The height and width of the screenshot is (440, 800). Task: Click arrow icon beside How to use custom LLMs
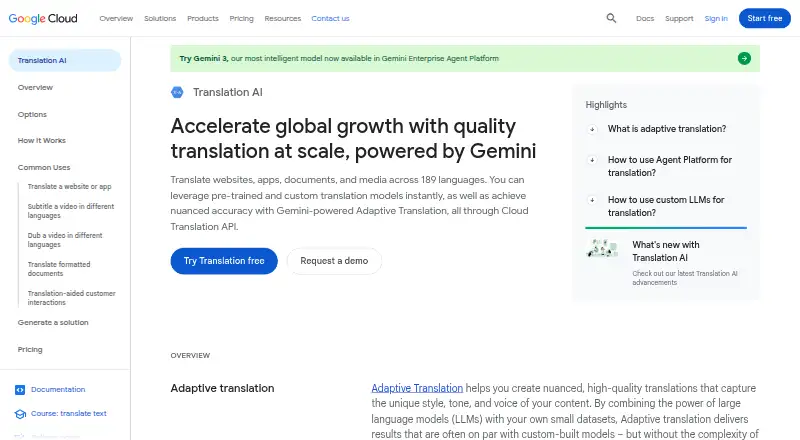point(592,200)
